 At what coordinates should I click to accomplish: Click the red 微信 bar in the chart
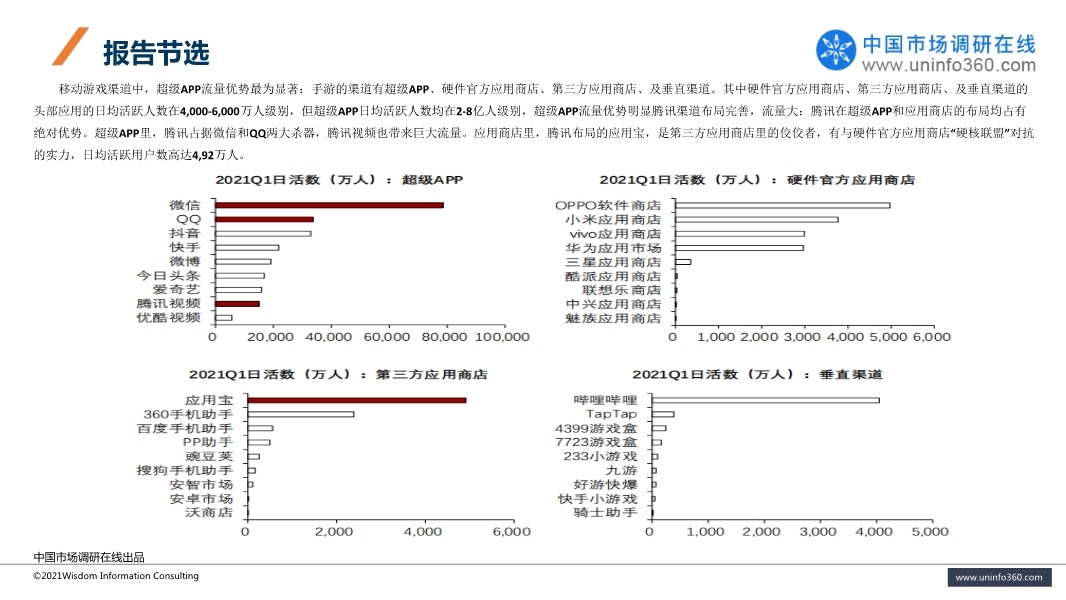pos(329,205)
